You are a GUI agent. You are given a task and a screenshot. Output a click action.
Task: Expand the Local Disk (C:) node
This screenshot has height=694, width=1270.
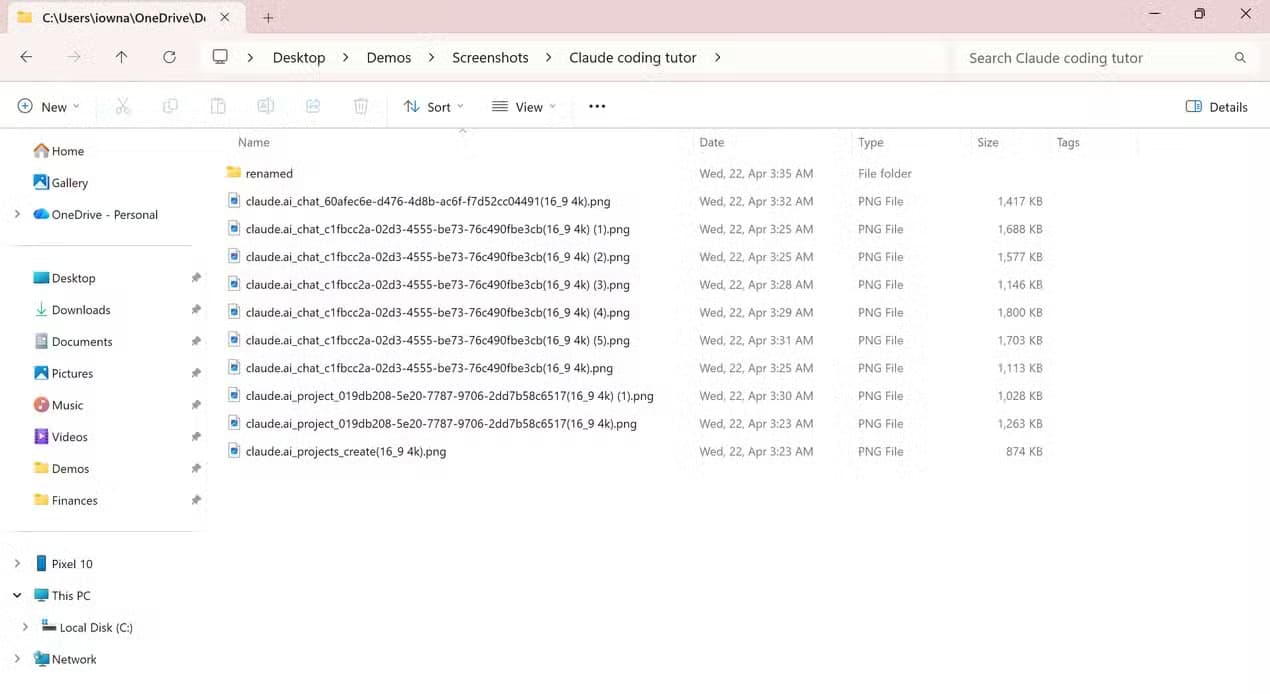[25, 627]
